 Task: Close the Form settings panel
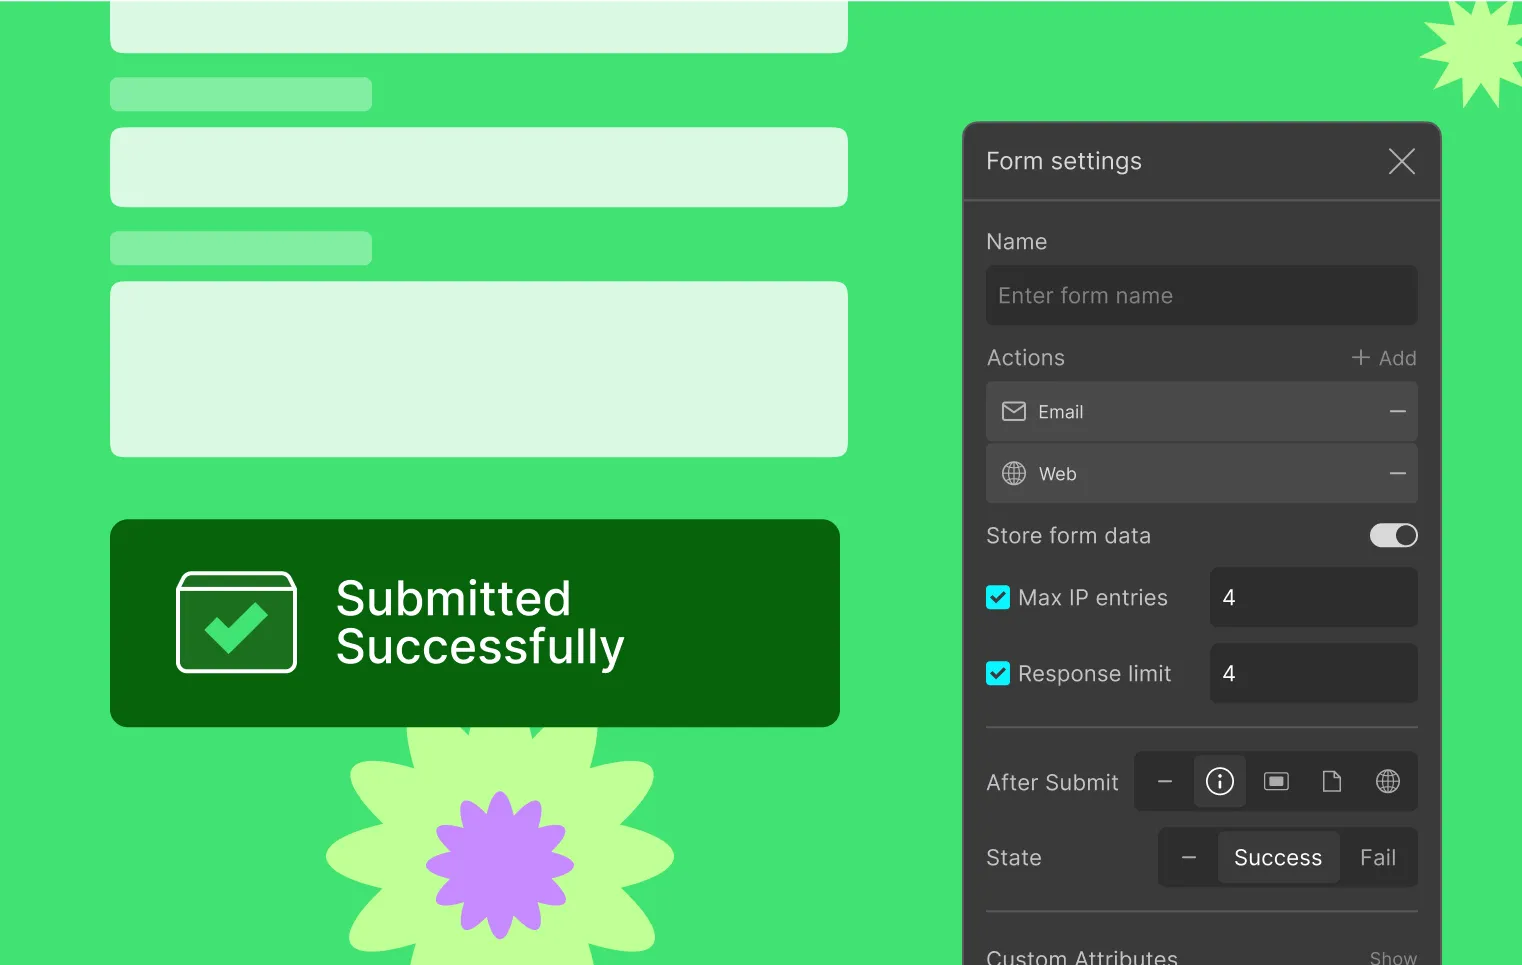[x=1401, y=161]
